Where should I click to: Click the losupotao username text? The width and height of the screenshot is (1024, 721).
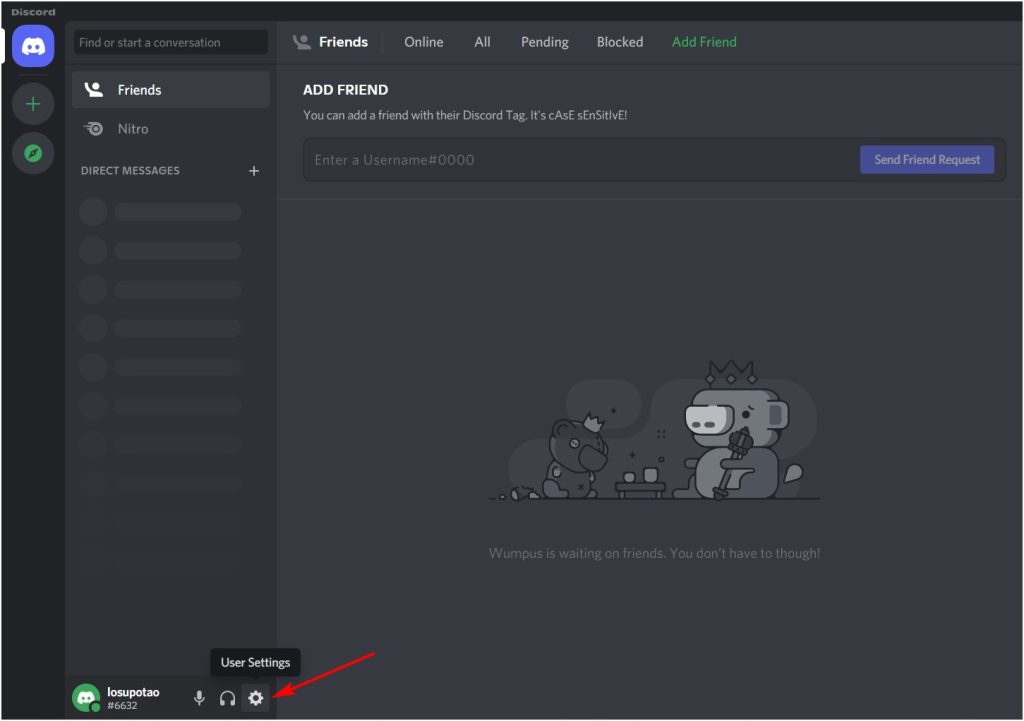pos(133,692)
